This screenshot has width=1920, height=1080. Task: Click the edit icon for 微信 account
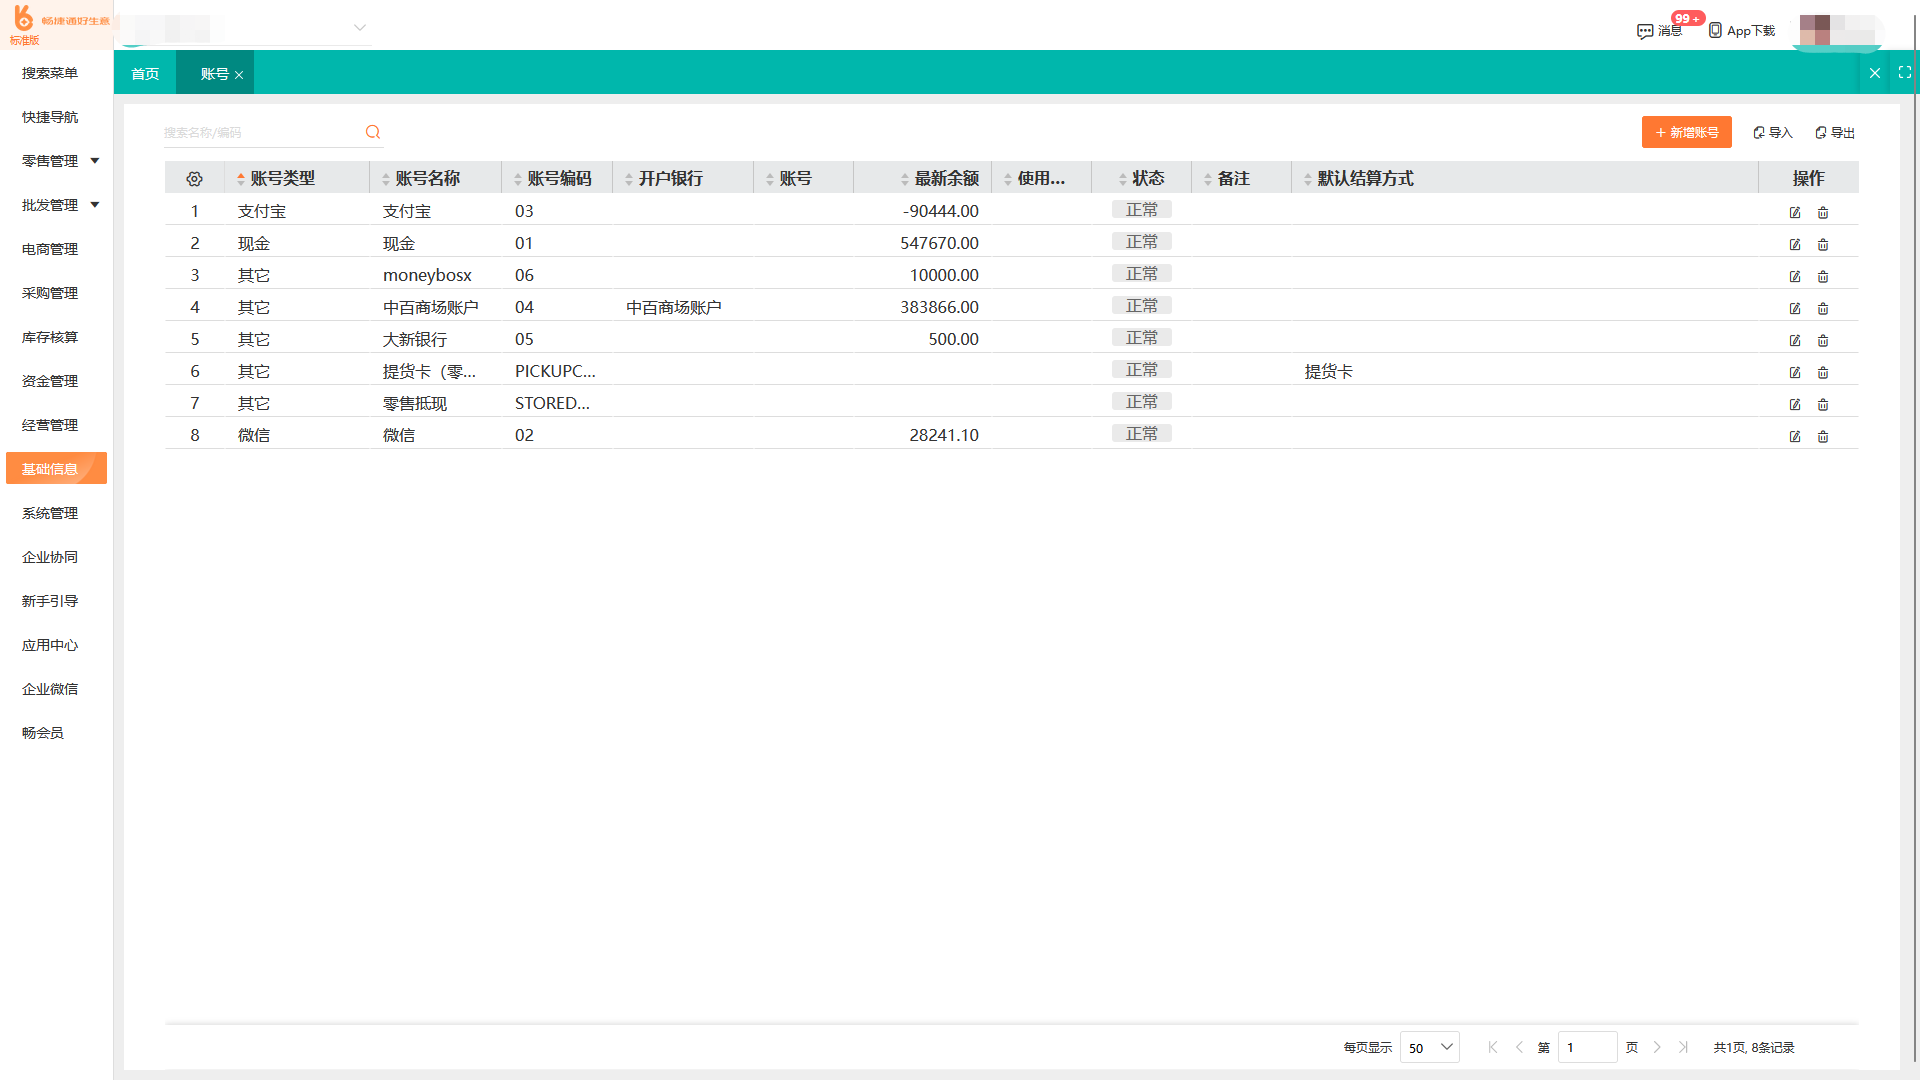(x=1795, y=435)
